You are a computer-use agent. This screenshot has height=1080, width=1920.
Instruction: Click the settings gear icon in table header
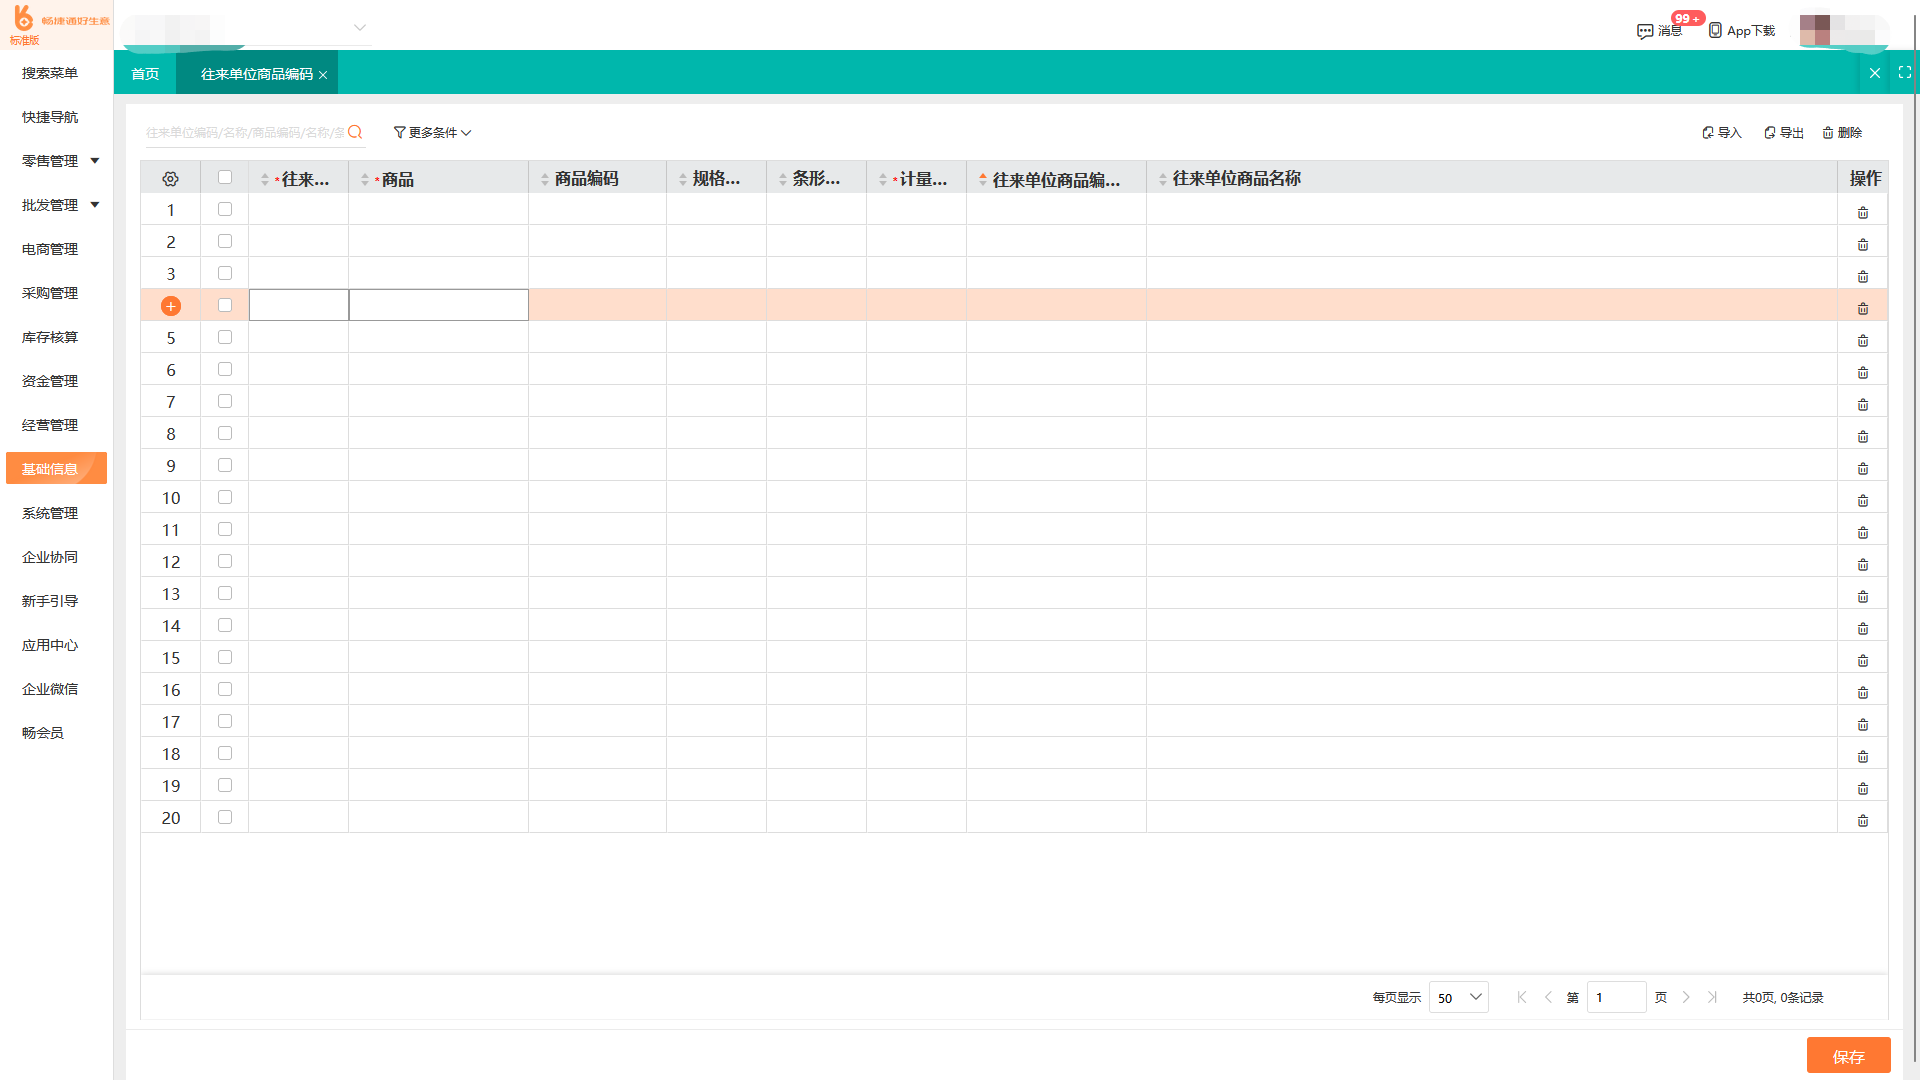coord(170,178)
